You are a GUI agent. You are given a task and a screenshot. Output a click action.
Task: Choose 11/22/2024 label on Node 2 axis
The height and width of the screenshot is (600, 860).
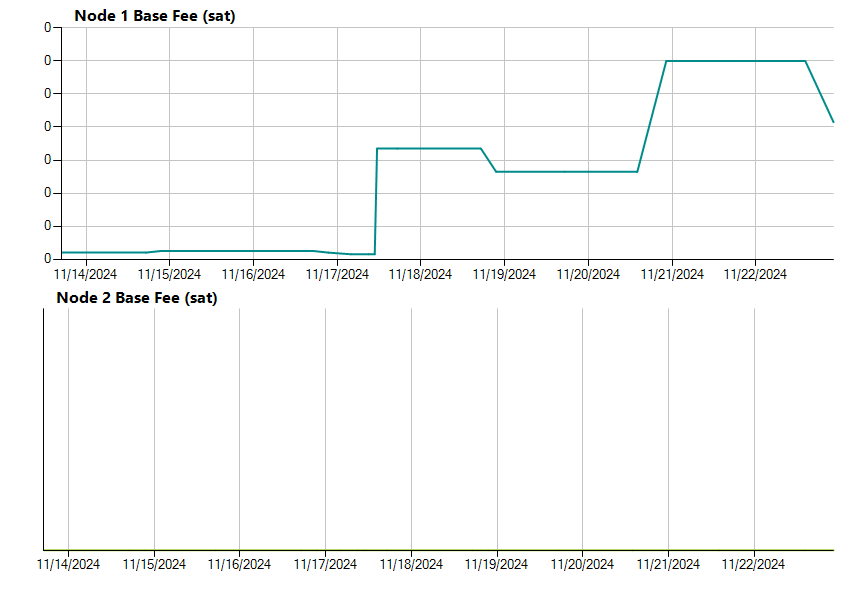pyautogui.click(x=754, y=564)
